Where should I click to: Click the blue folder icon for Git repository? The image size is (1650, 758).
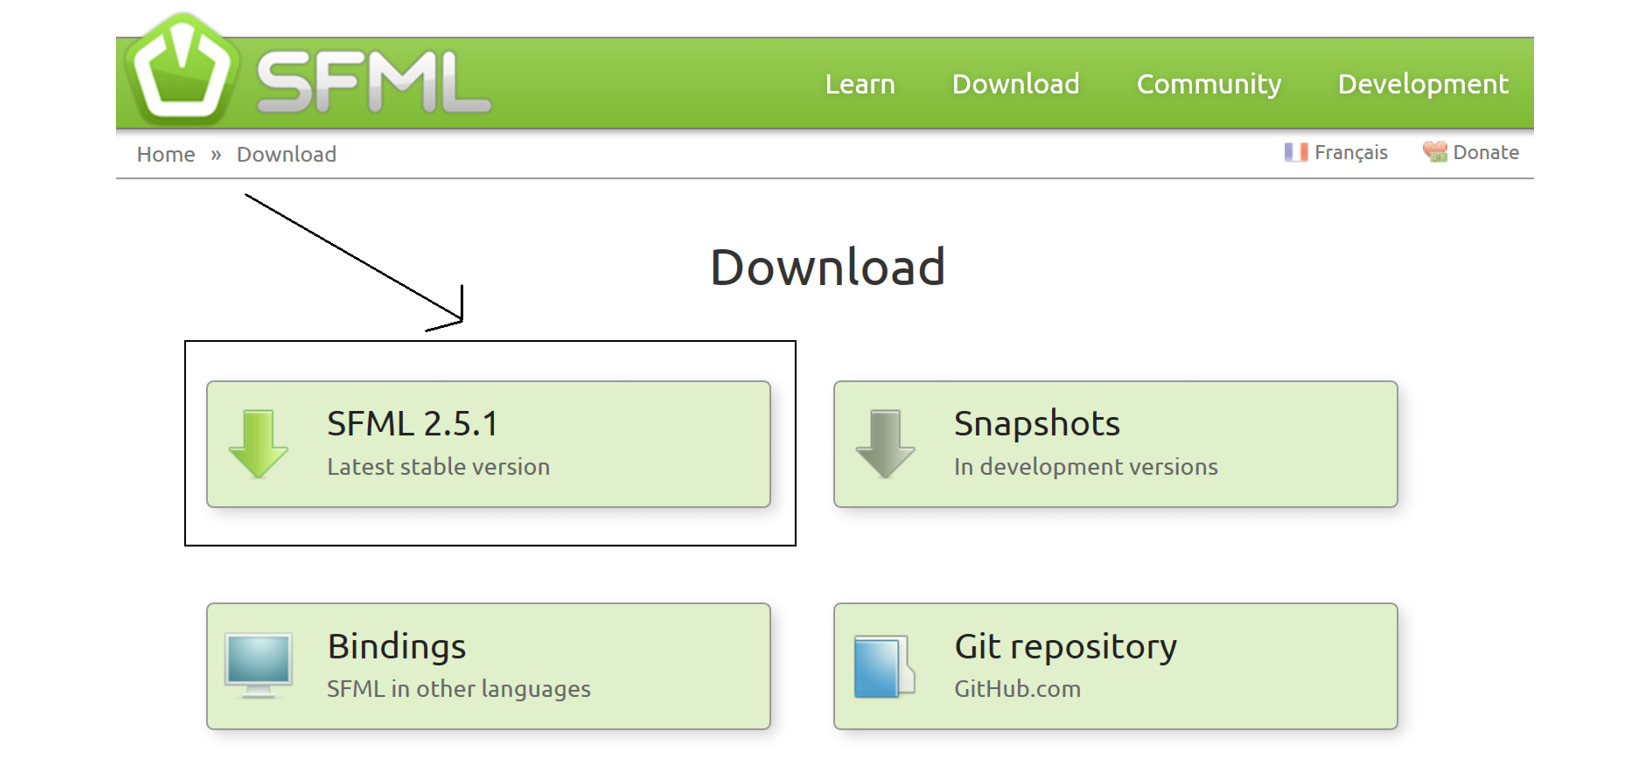point(883,666)
